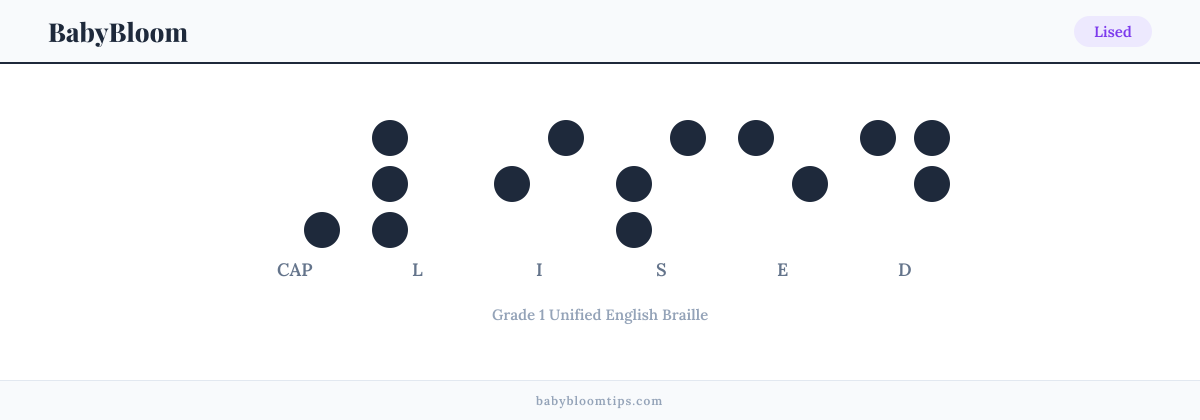
Task: Click the bottom dot of L cell
Action: point(390,230)
